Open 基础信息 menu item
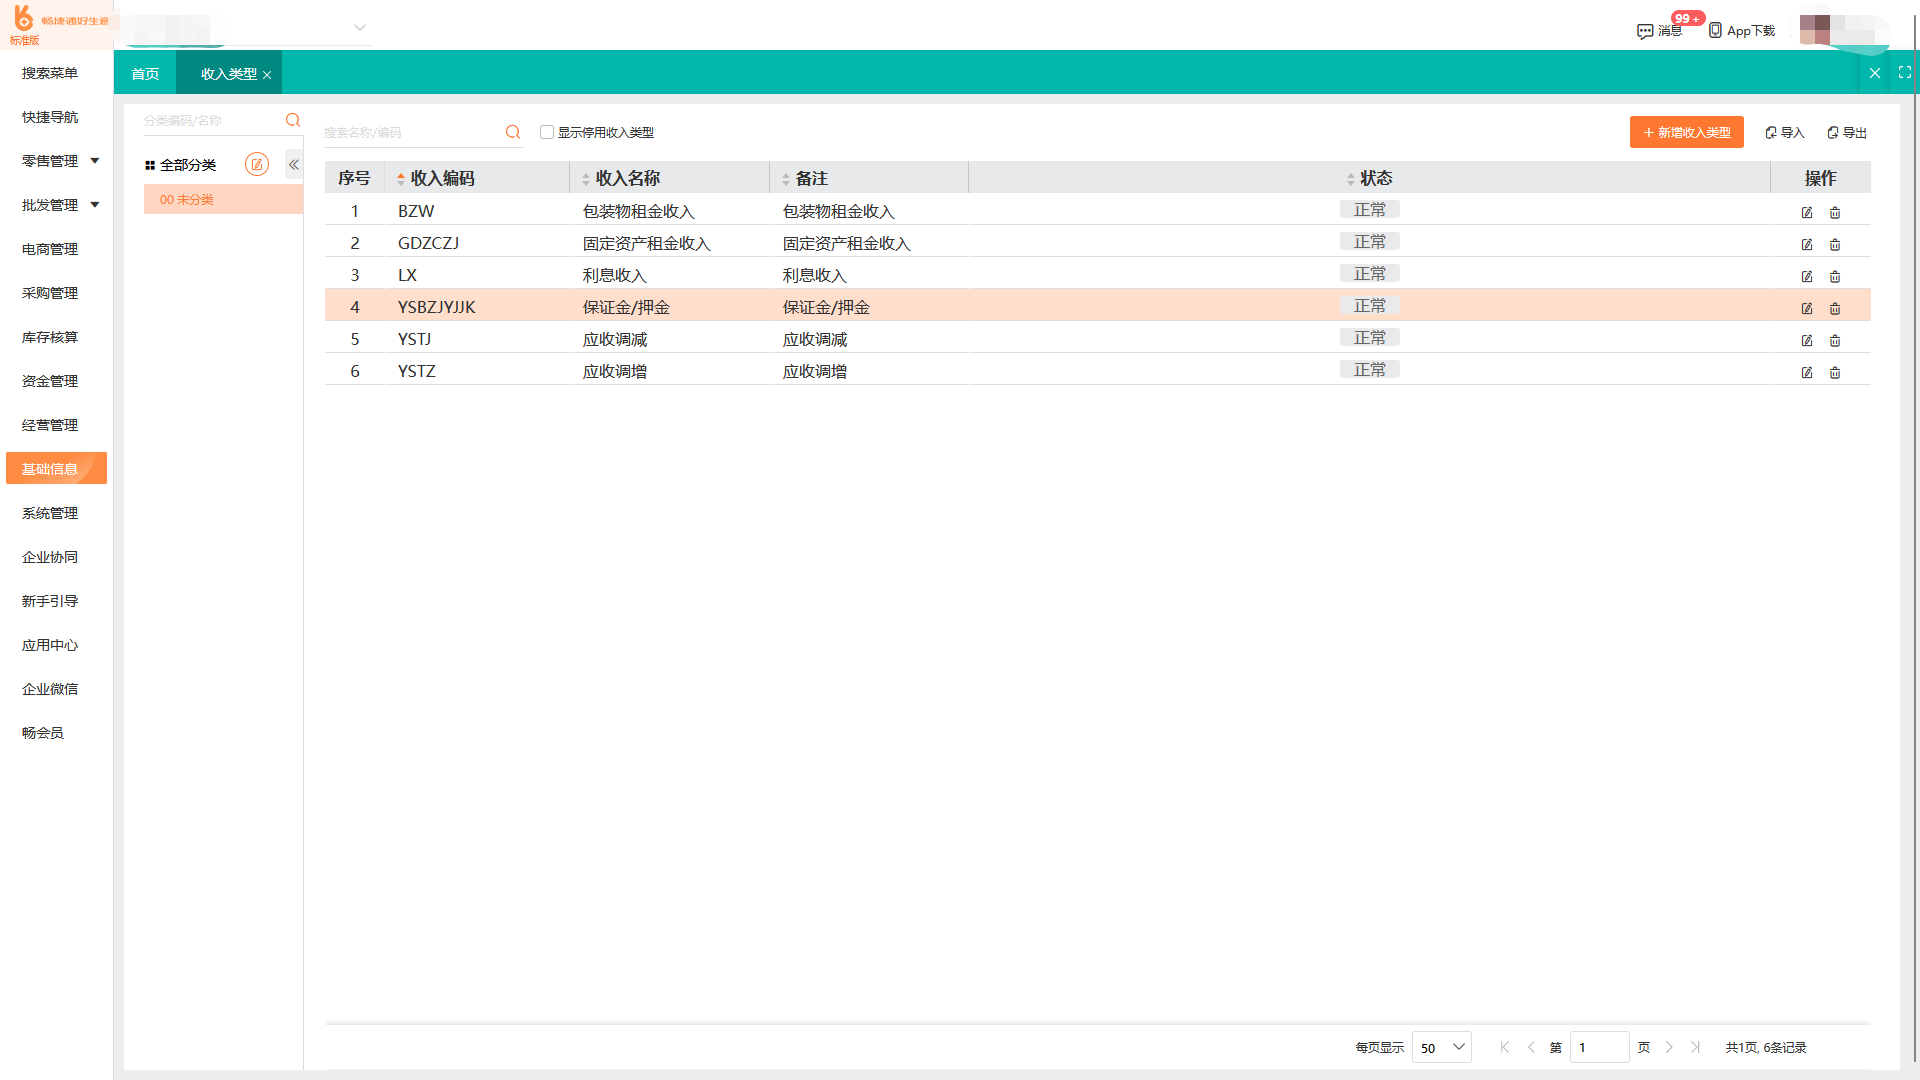 tap(53, 468)
